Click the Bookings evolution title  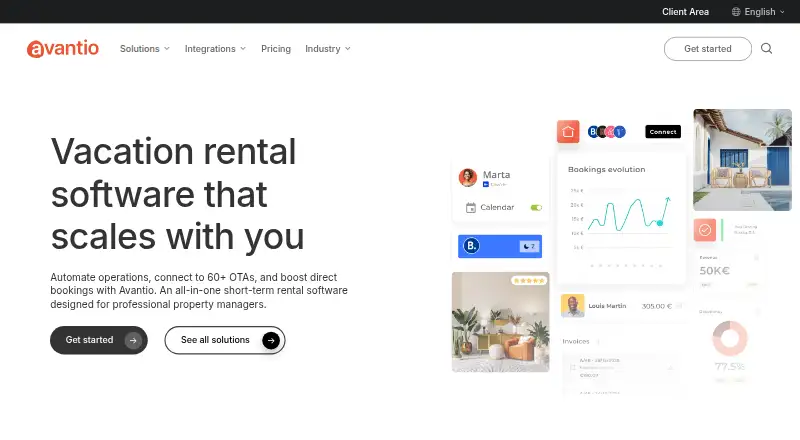pyautogui.click(x=607, y=169)
